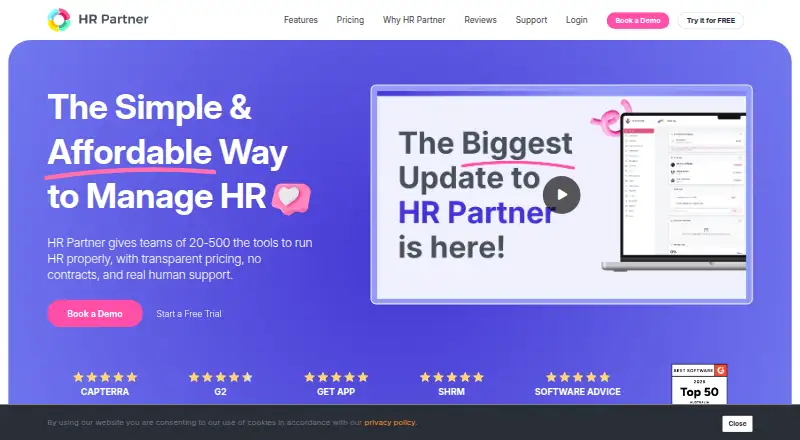
Task: Click the G2 label text
Action: pos(220,392)
